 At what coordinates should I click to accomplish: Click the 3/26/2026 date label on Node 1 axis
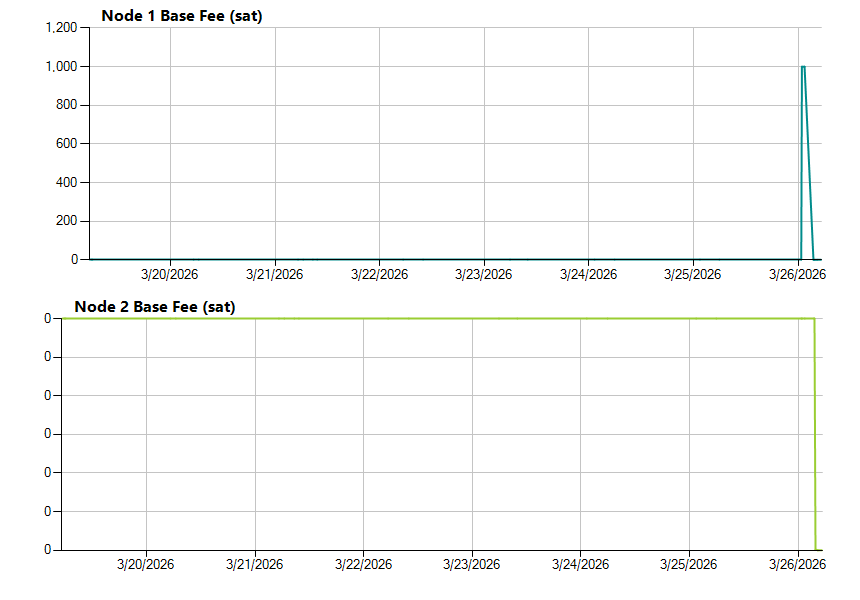[798, 271]
